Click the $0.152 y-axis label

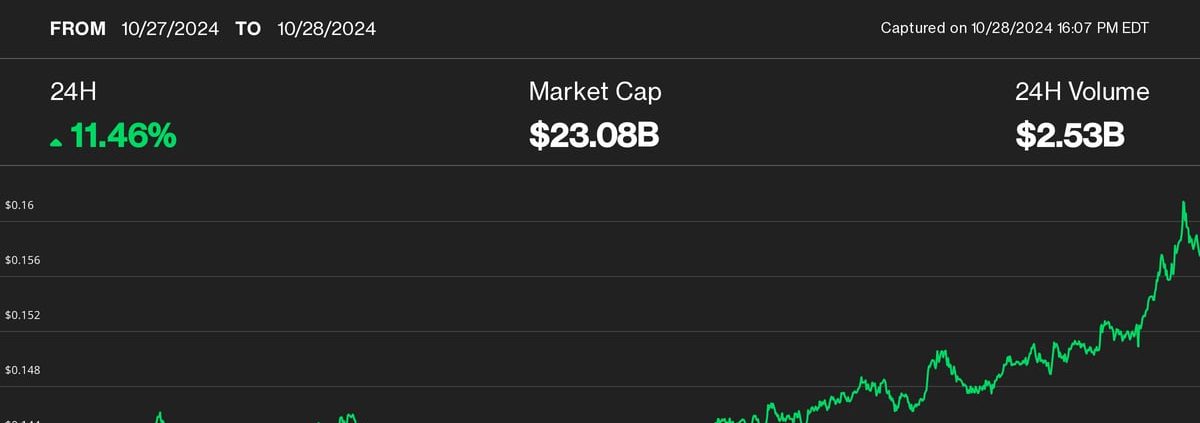pyautogui.click(x=23, y=315)
